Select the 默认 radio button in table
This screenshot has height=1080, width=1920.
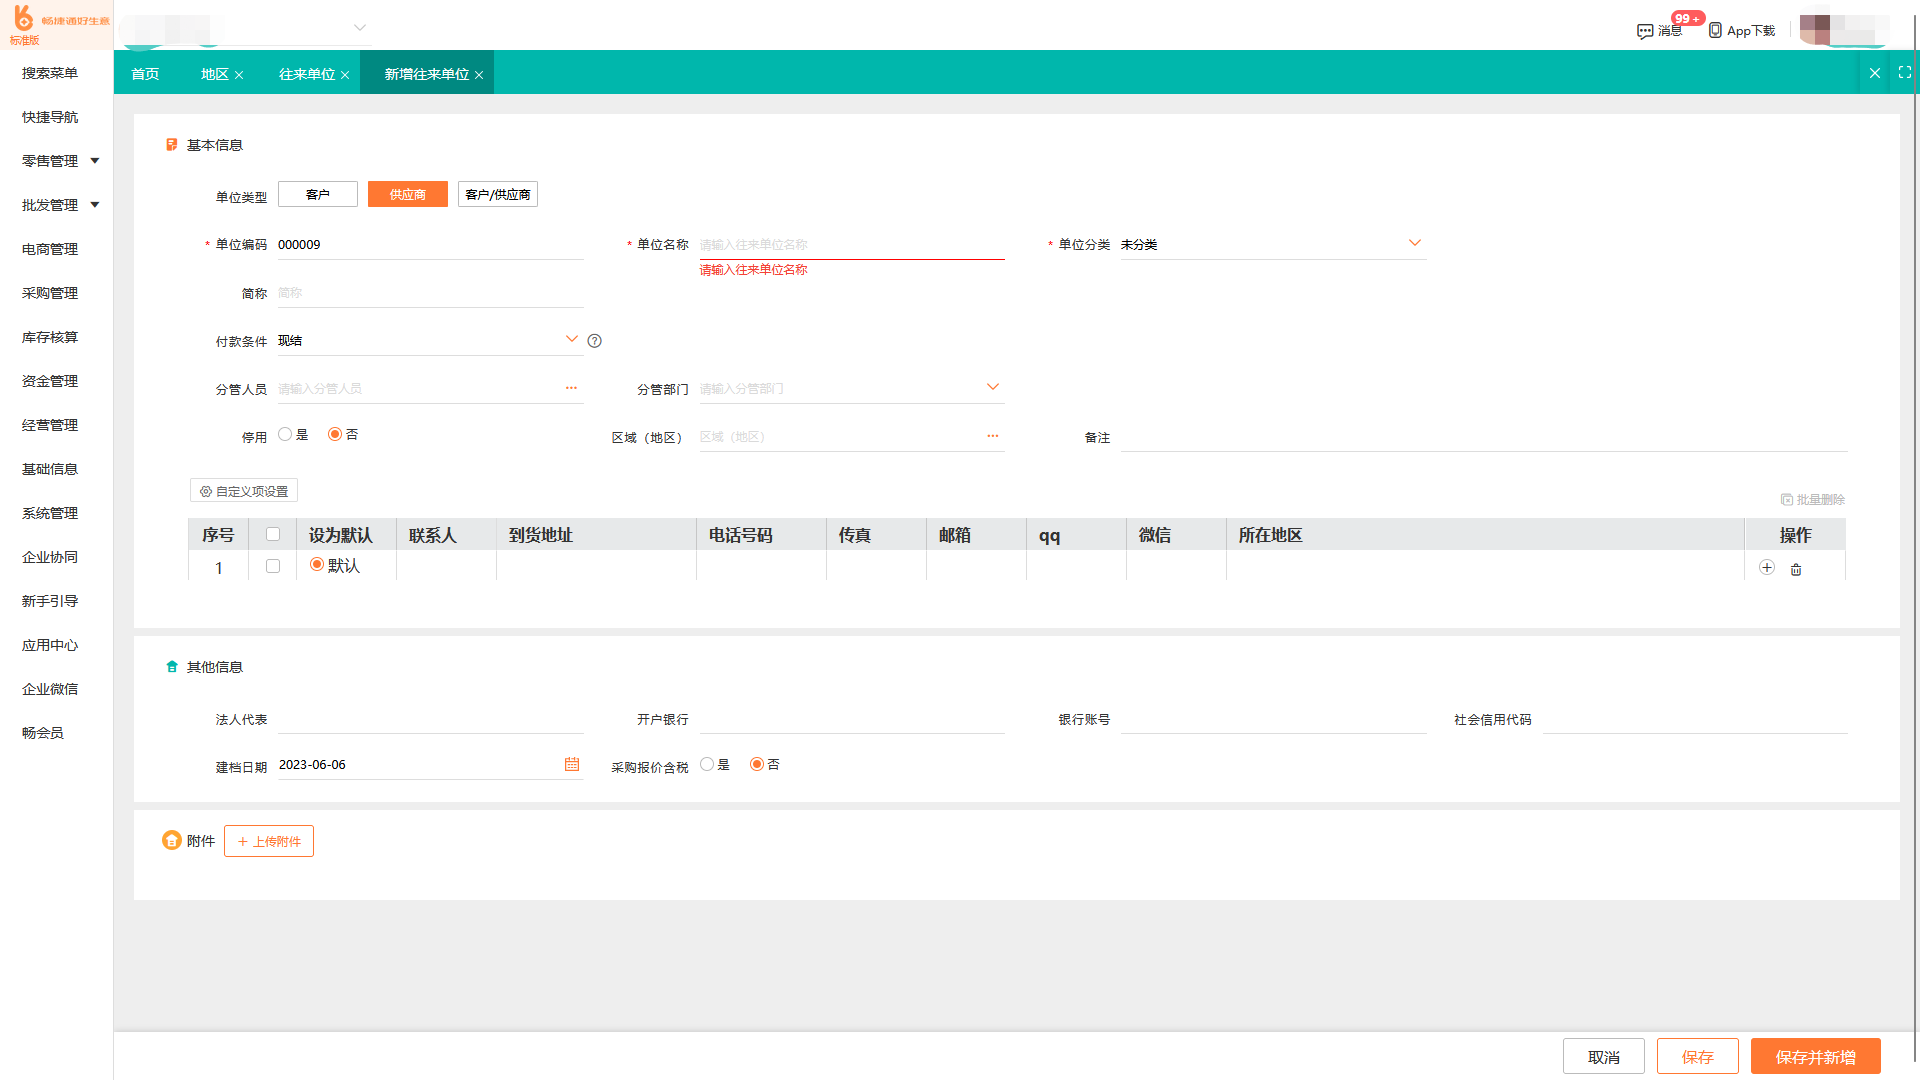(x=316, y=566)
